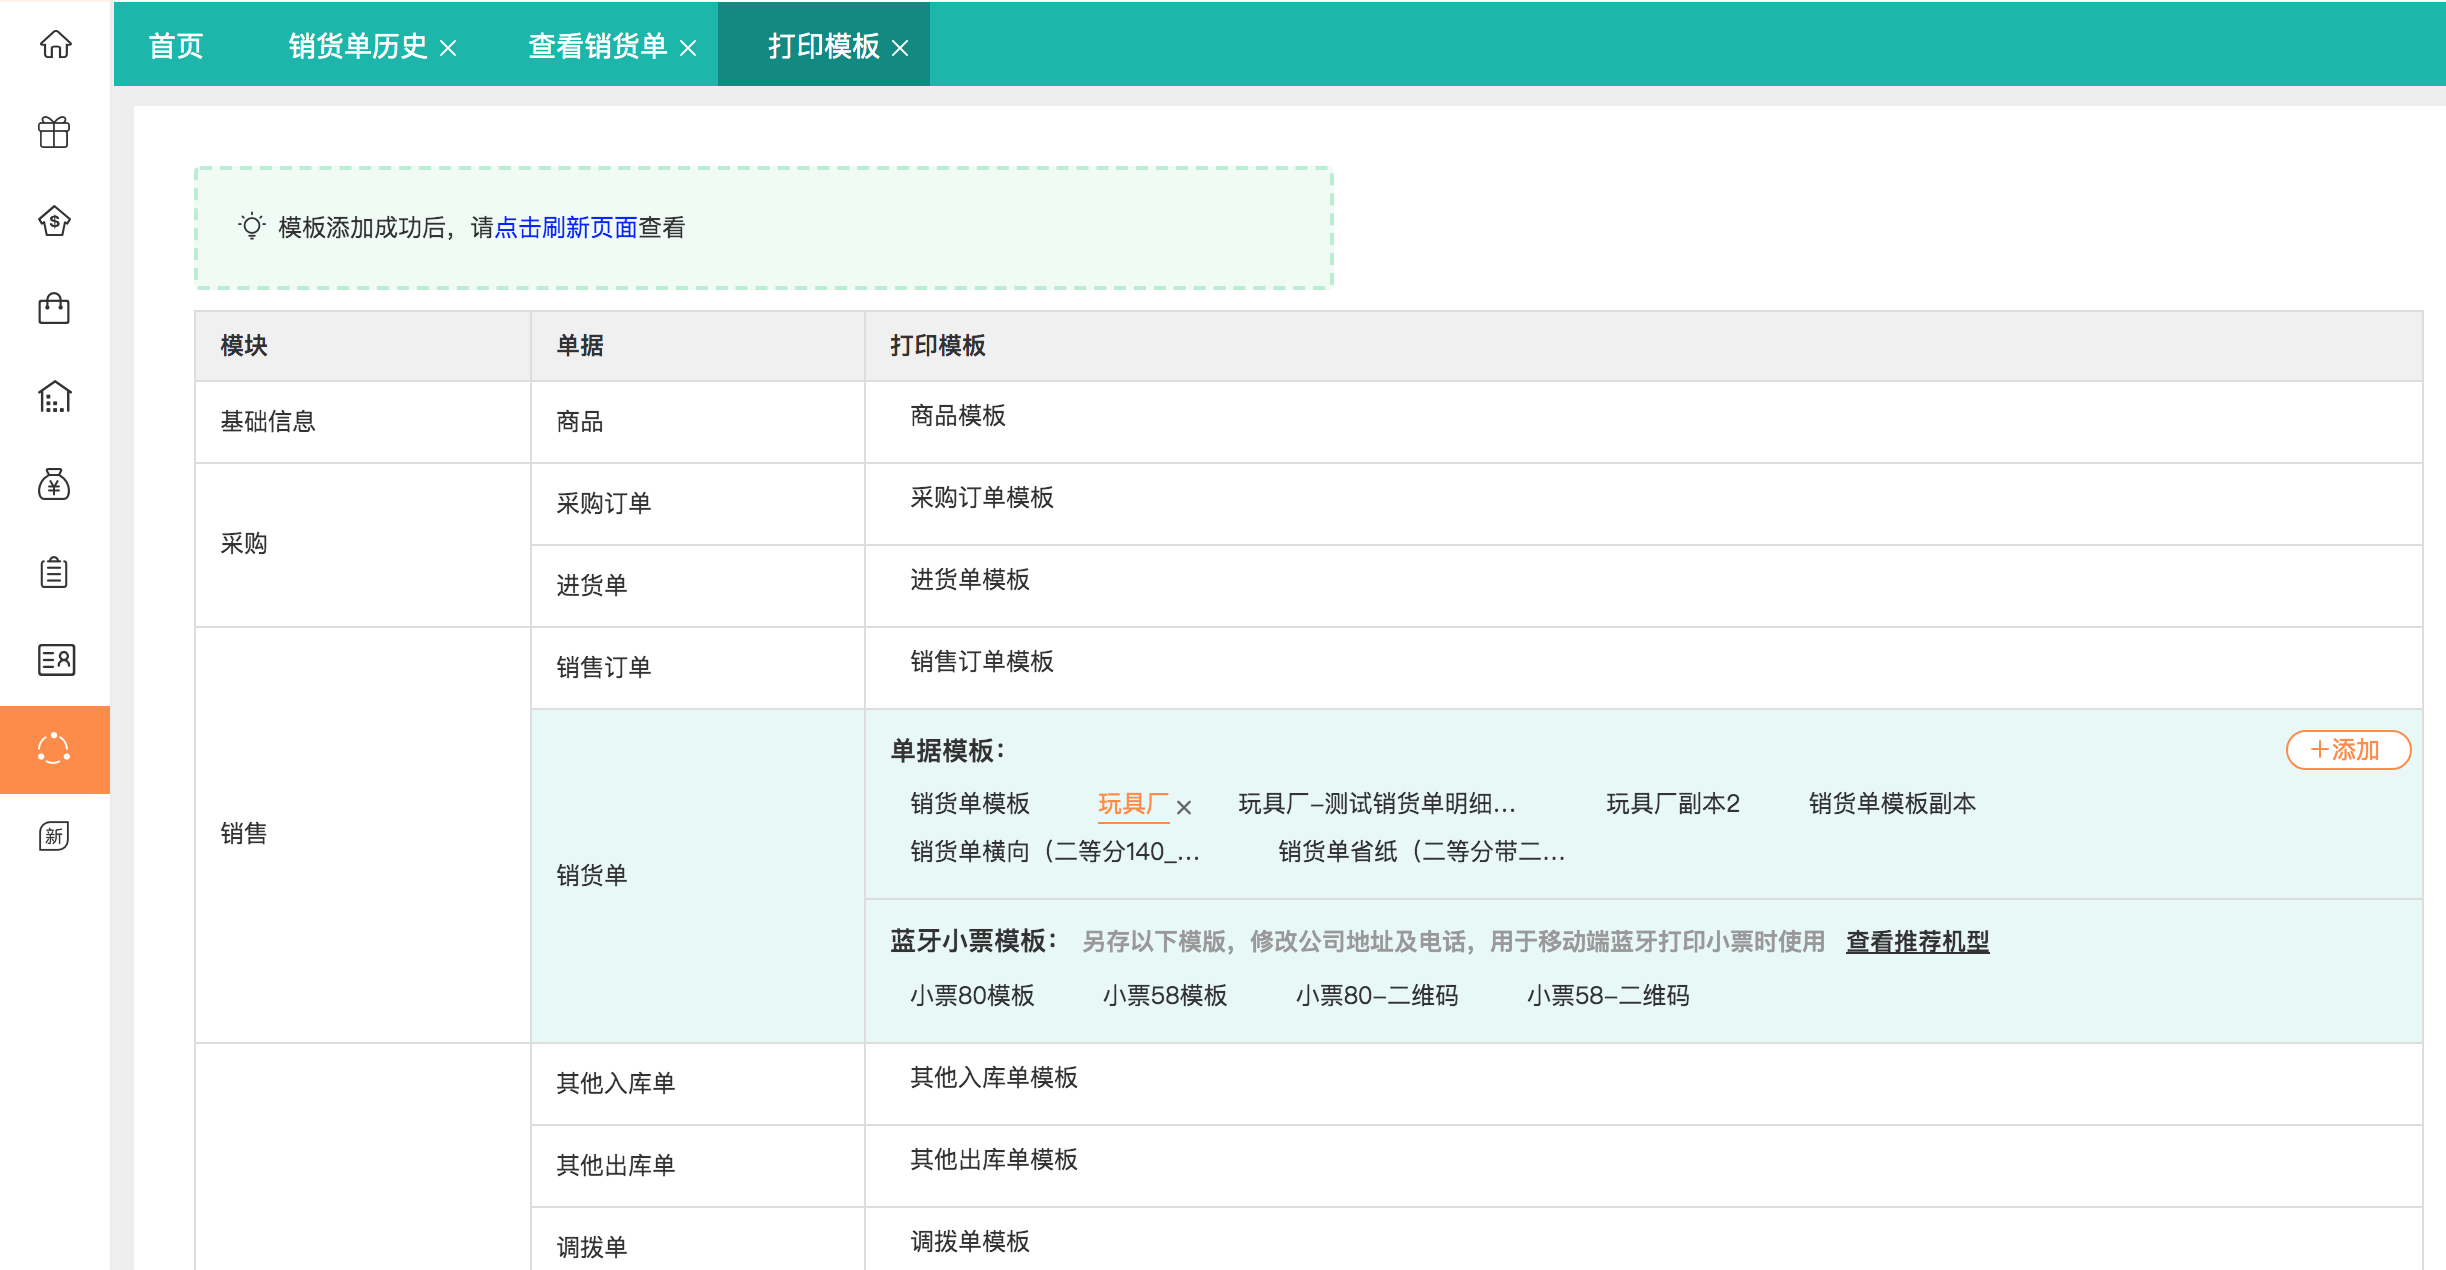Click the shopping bag icon in sidebar
2446x1270 pixels.
click(55, 307)
